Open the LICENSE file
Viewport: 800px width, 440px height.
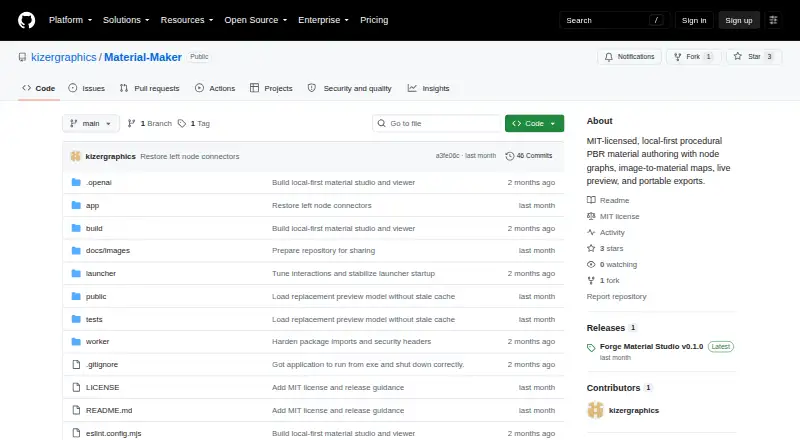coord(102,387)
